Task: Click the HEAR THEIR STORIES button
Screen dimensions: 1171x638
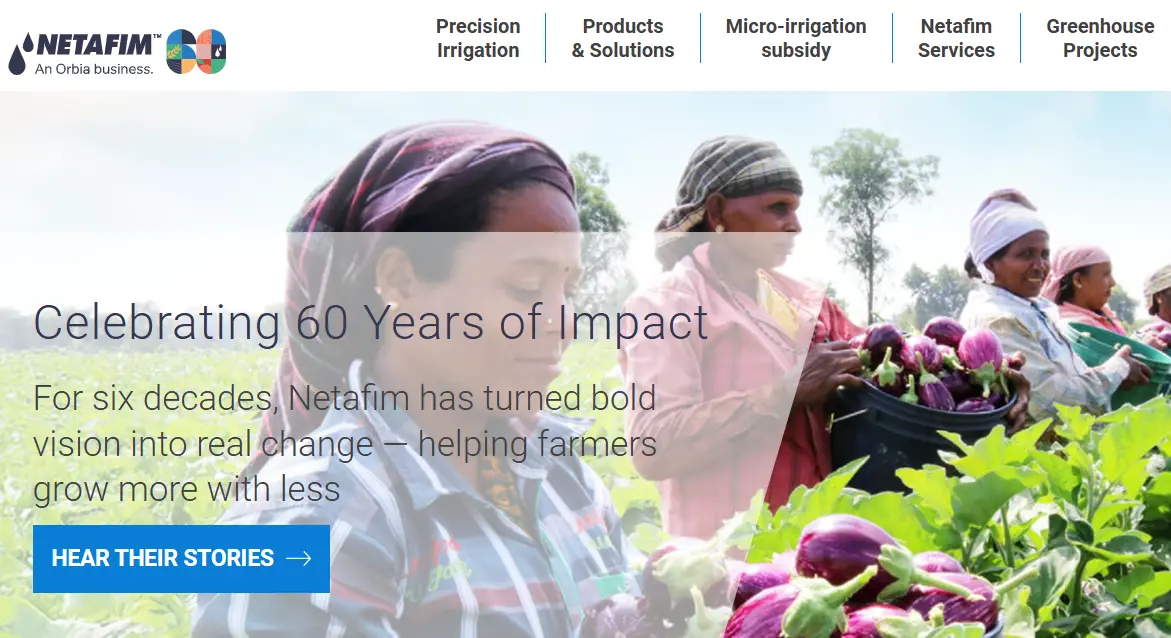Action: [x=181, y=558]
